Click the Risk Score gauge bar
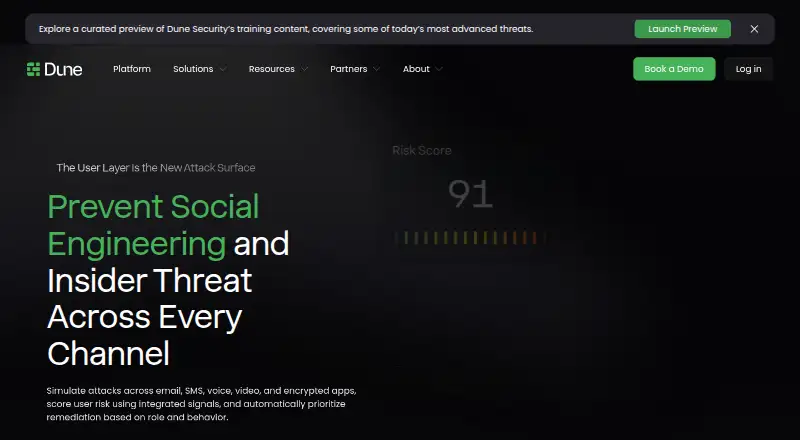 [470, 238]
